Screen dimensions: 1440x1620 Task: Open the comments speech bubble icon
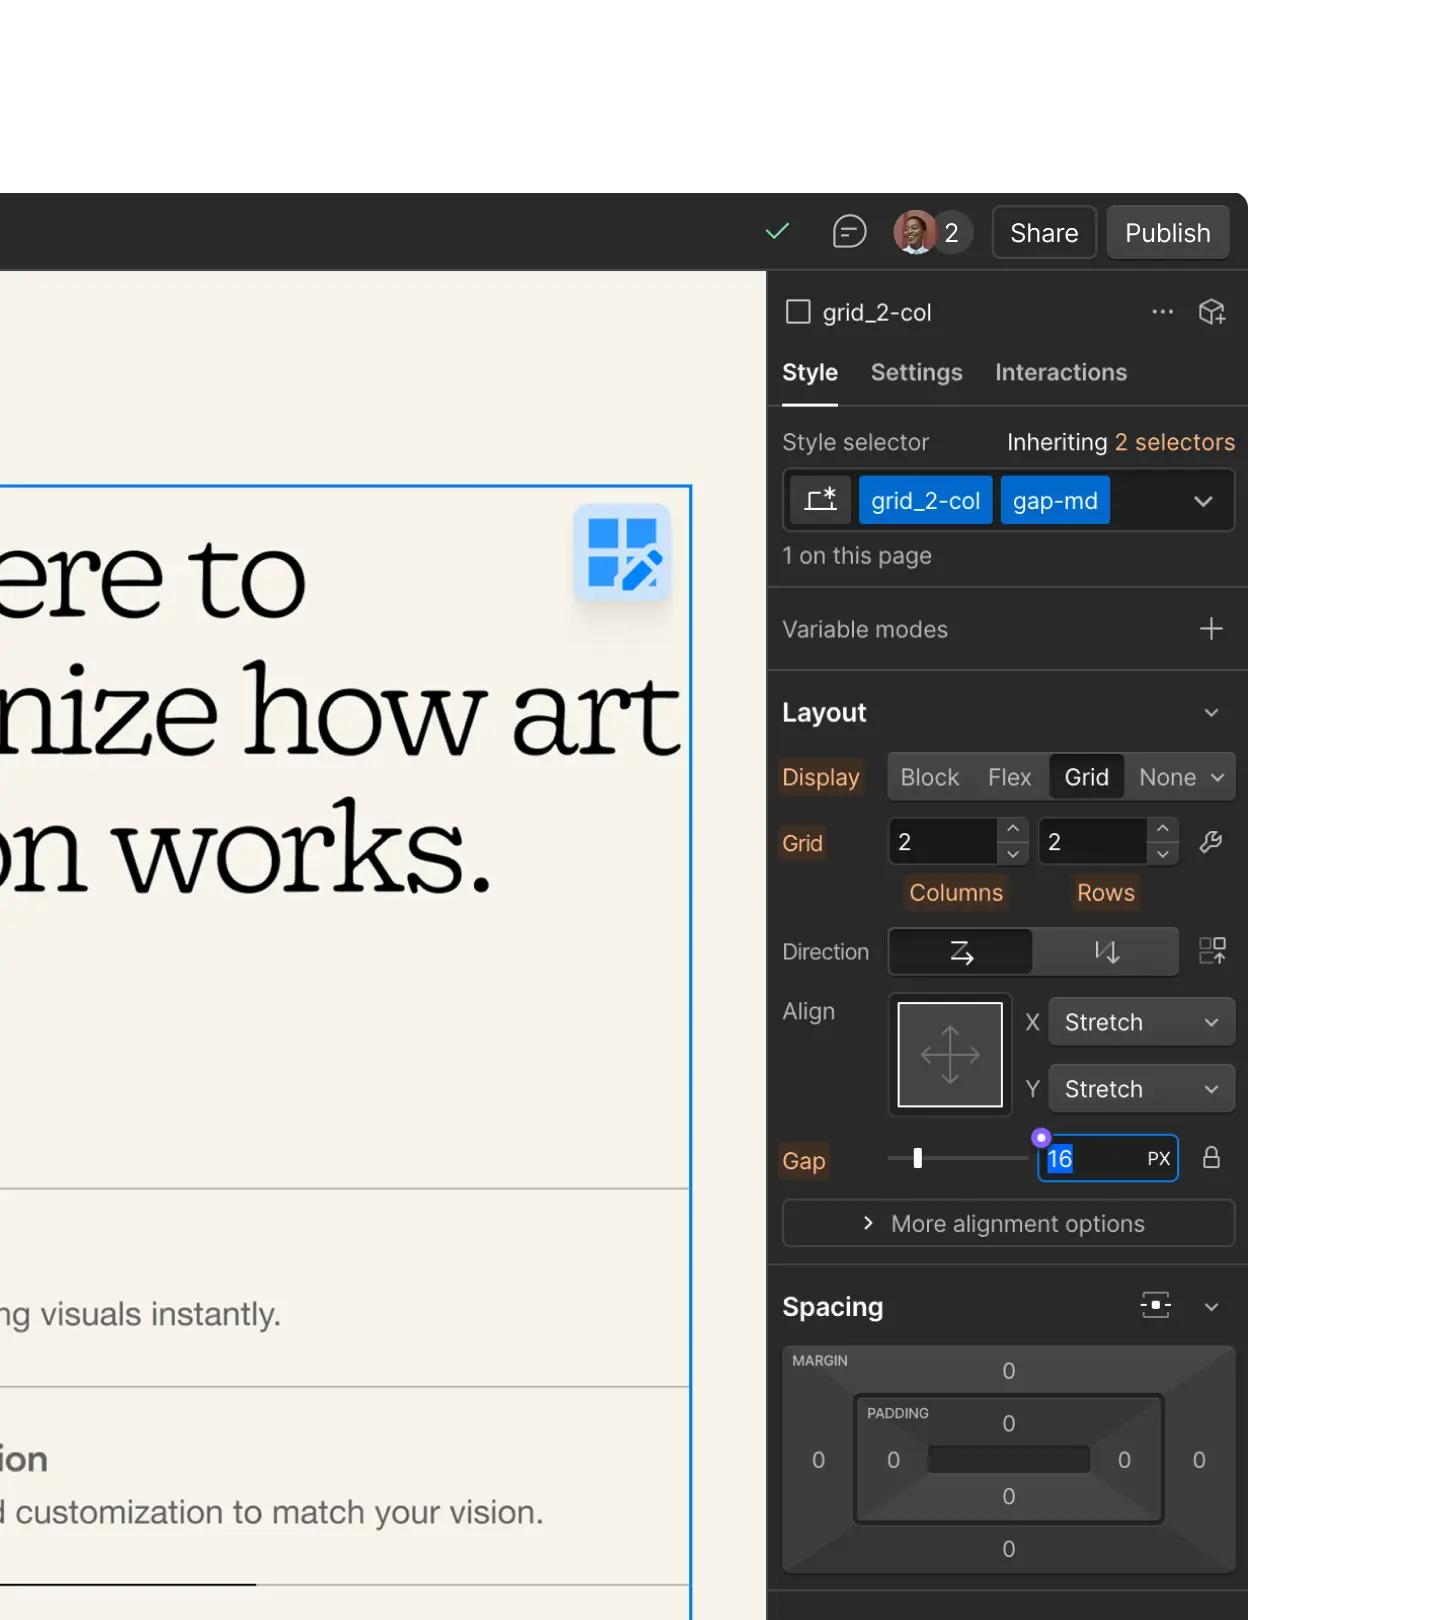[x=849, y=232]
